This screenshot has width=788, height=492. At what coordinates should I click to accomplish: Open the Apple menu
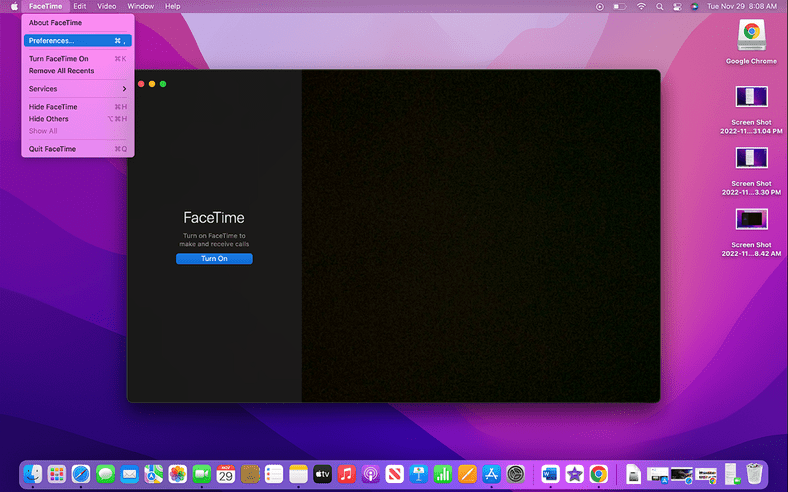point(14,7)
